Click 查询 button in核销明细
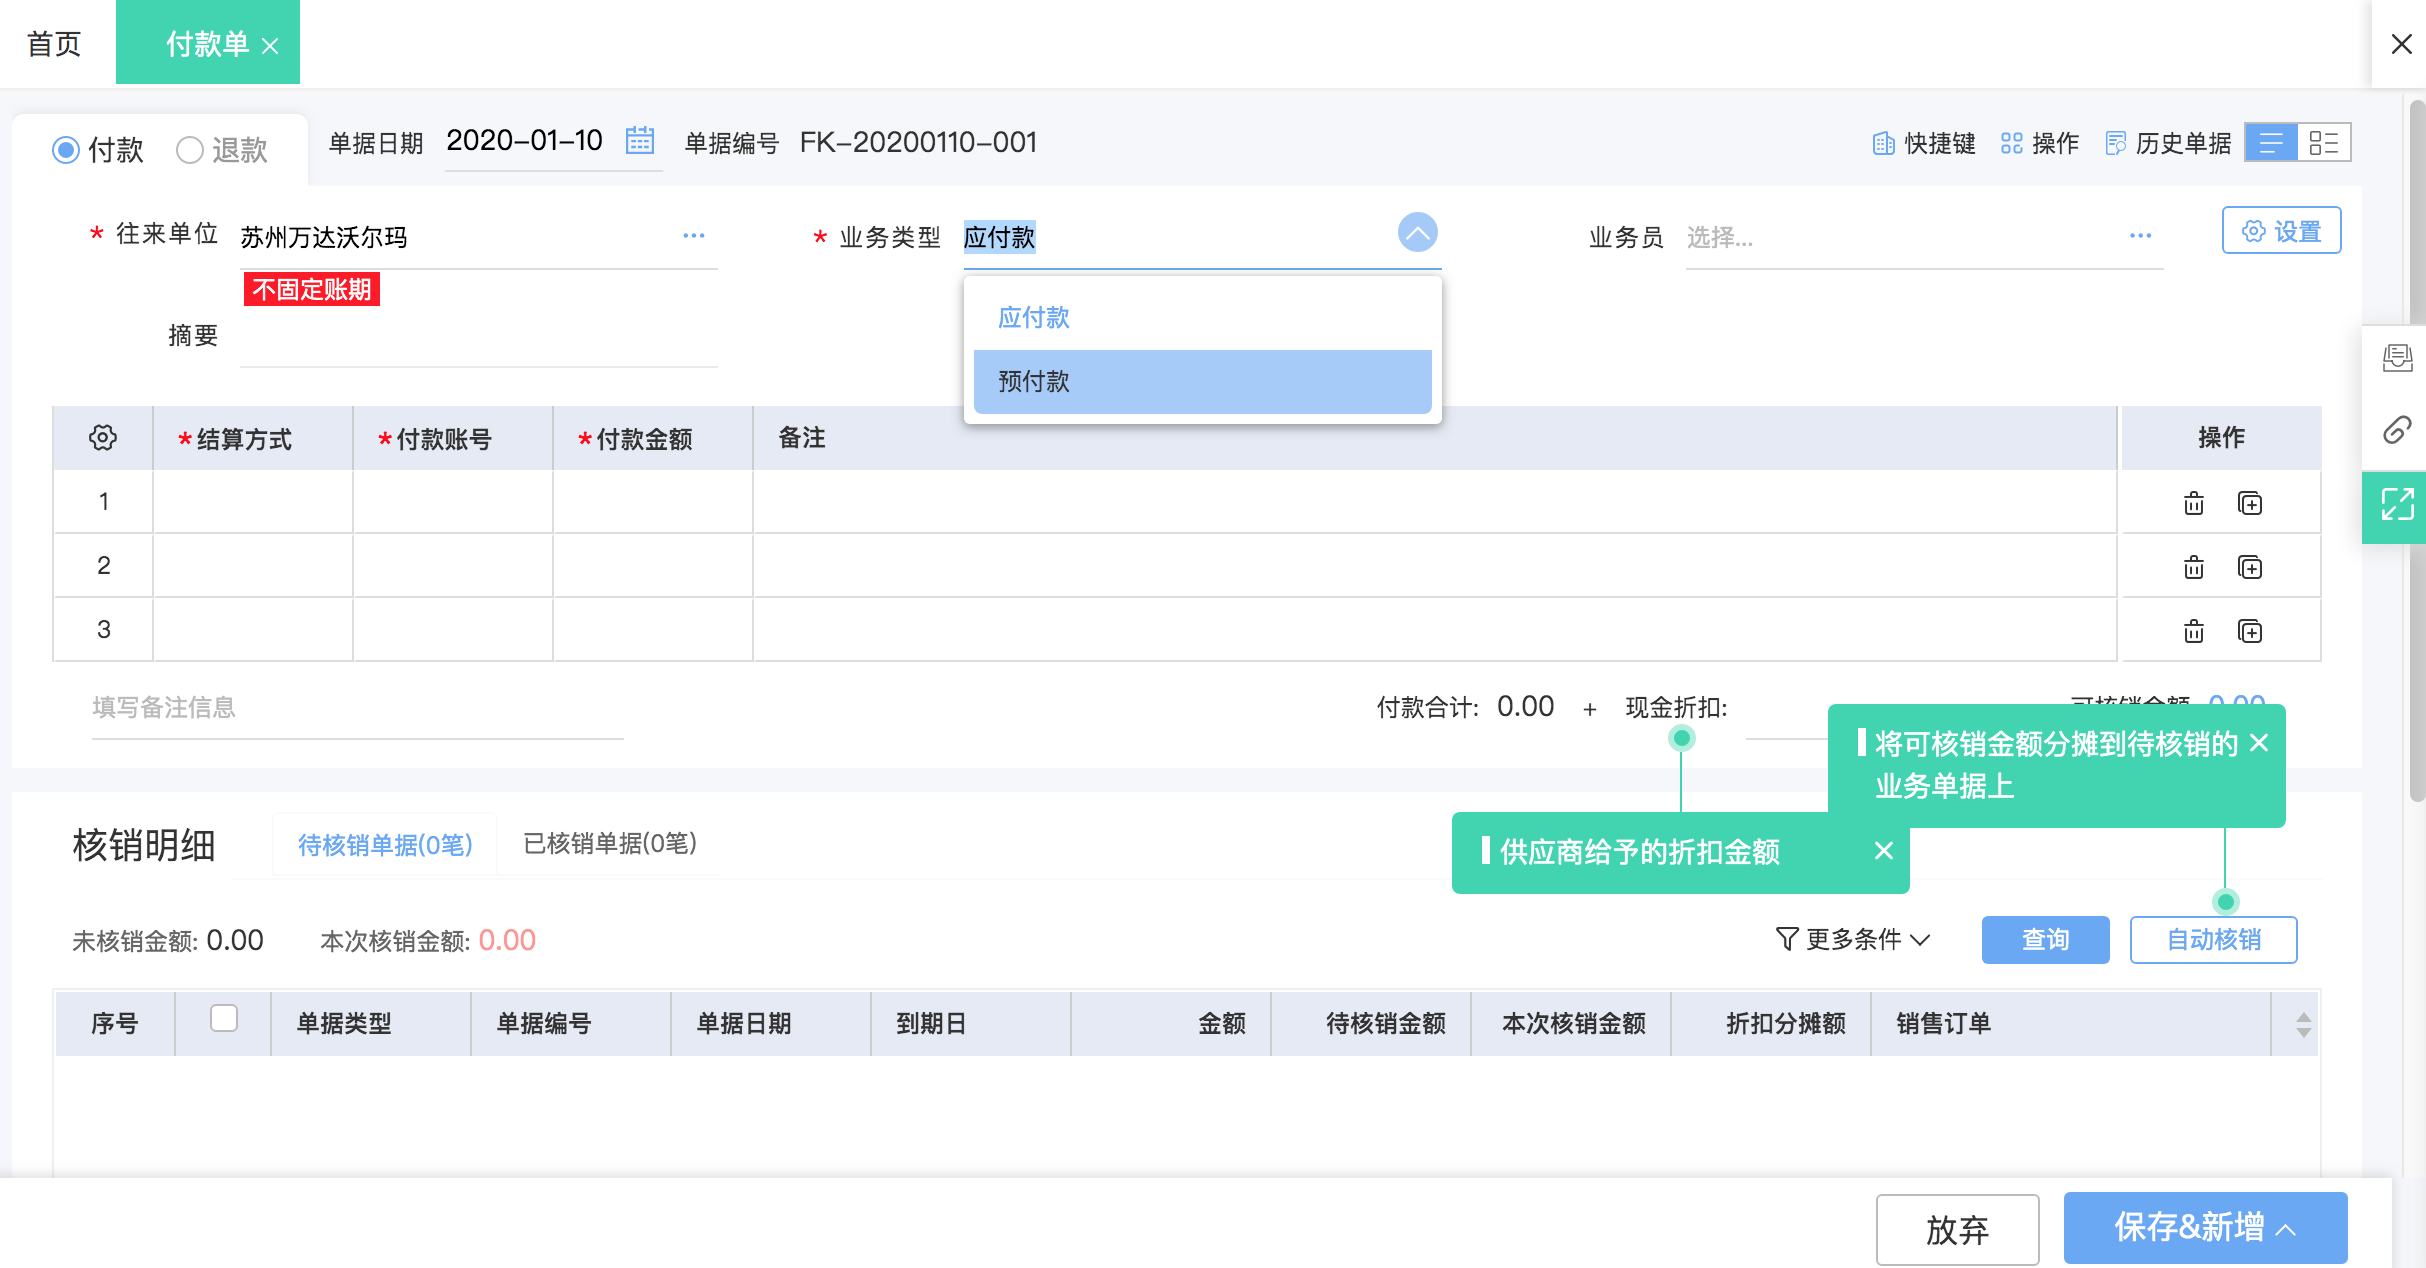Image resolution: width=2426 pixels, height=1268 pixels. click(x=2049, y=941)
